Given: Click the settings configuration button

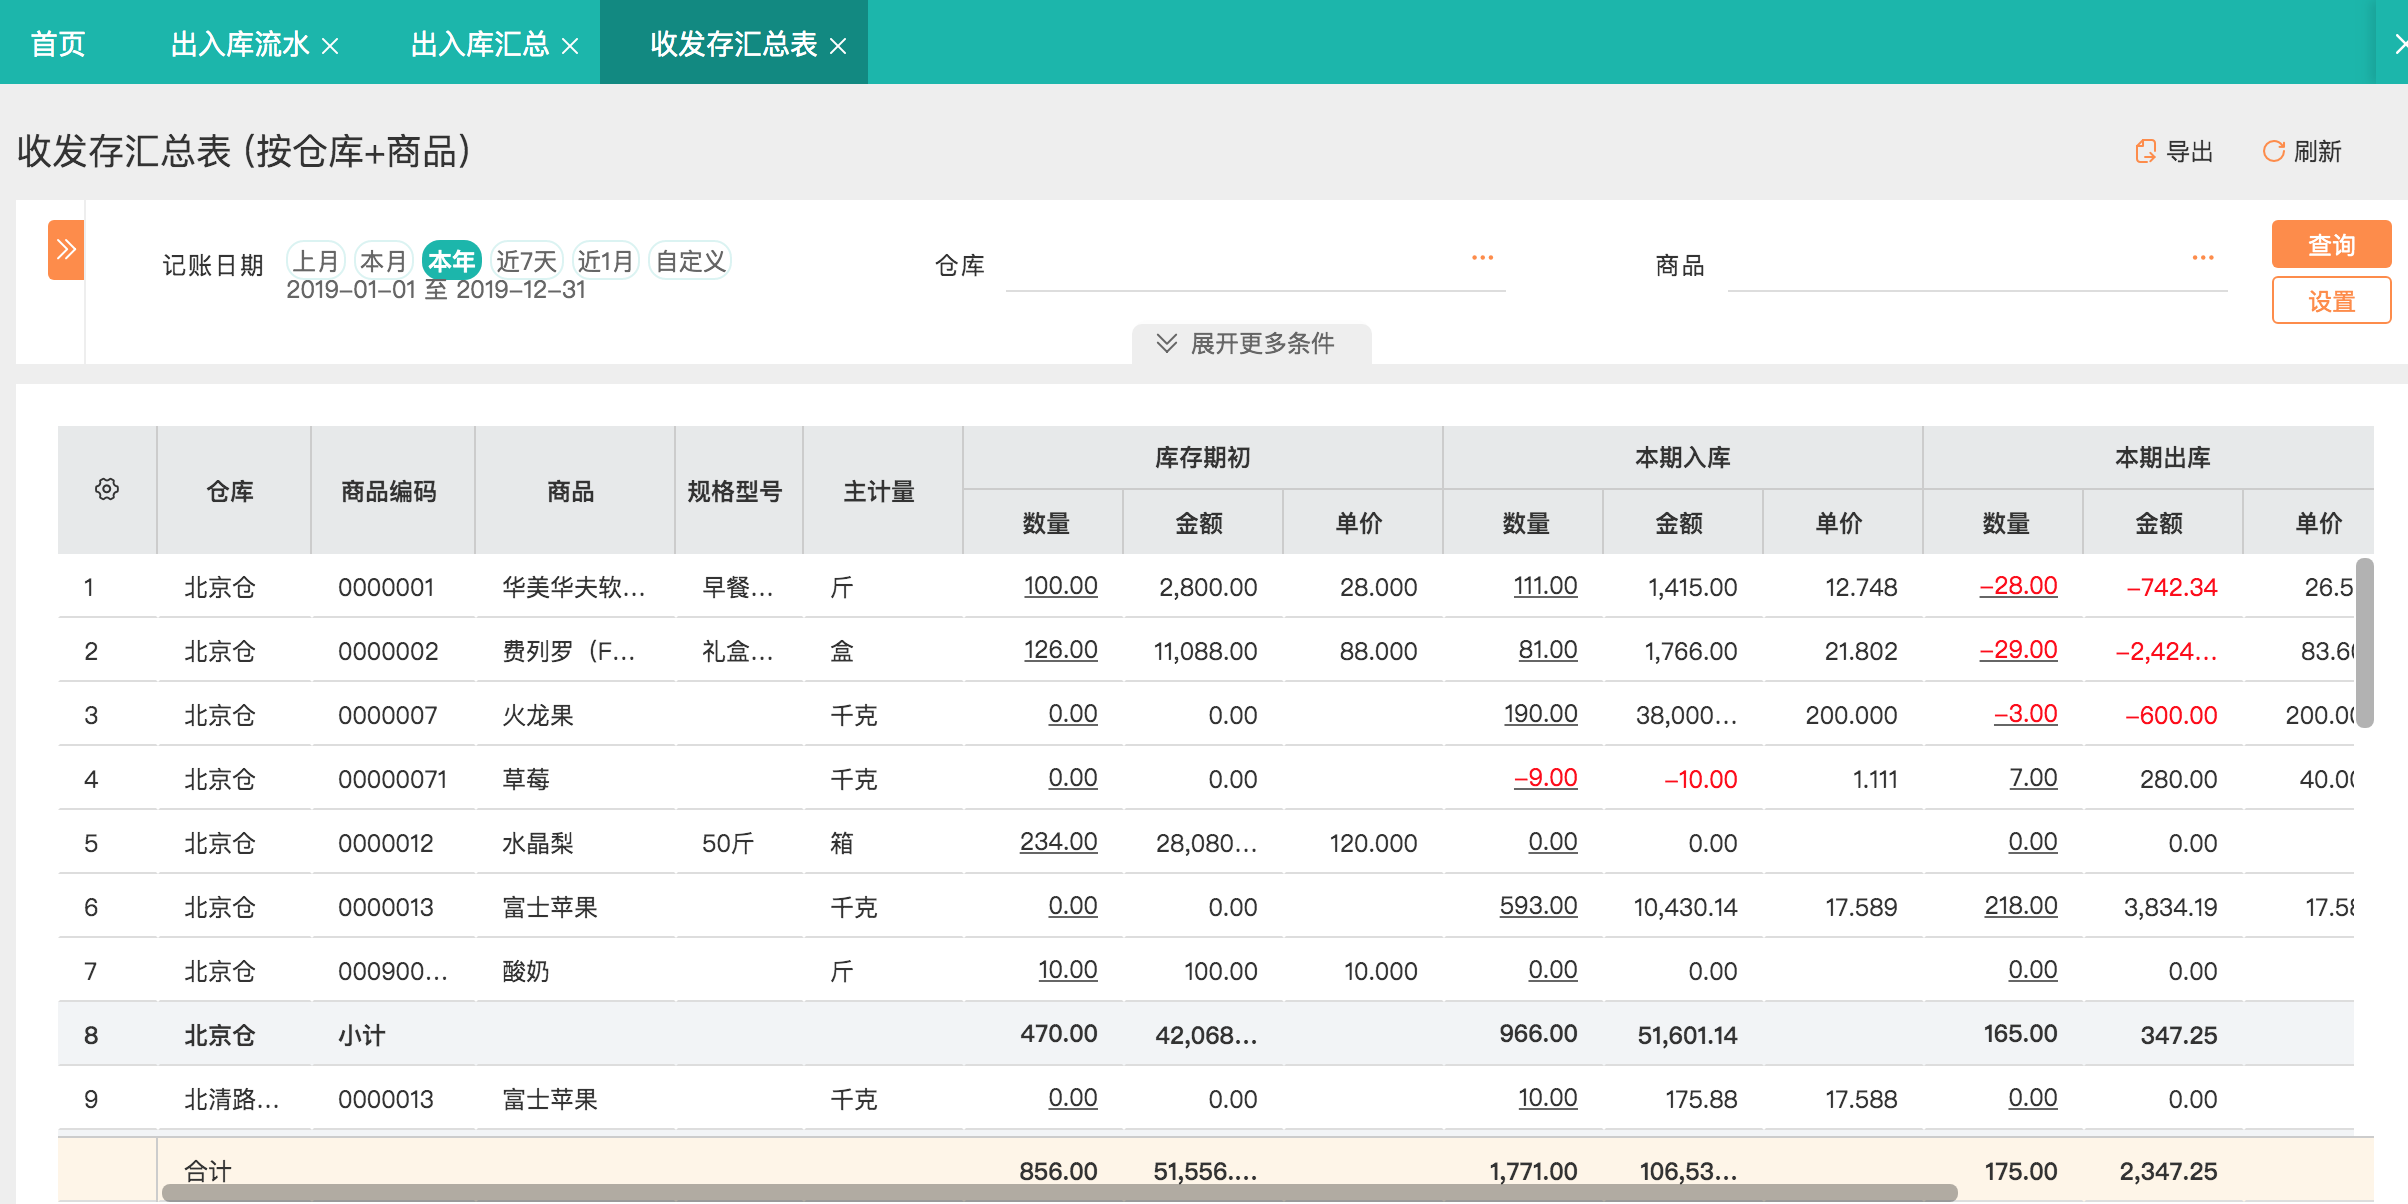Looking at the screenshot, I should pos(2330,299).
